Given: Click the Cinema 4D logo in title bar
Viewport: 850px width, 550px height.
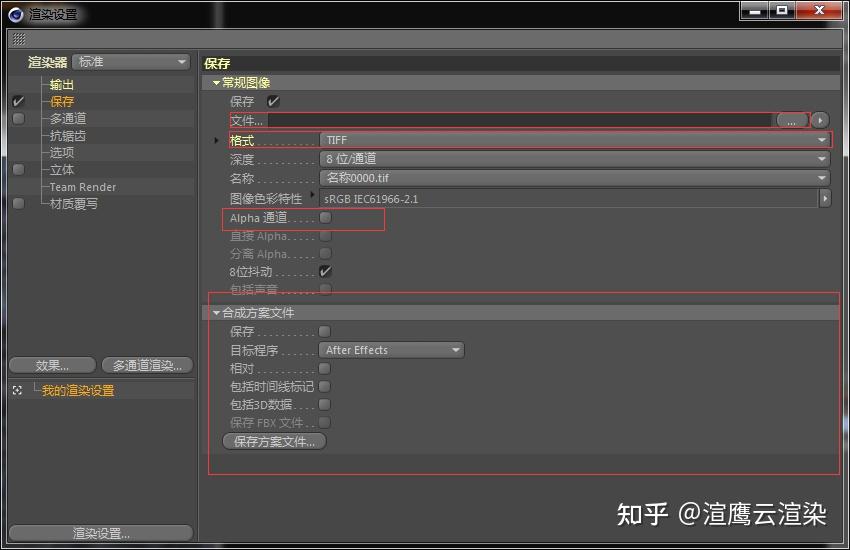Looking at the screenshot, I should coord(15,14).
